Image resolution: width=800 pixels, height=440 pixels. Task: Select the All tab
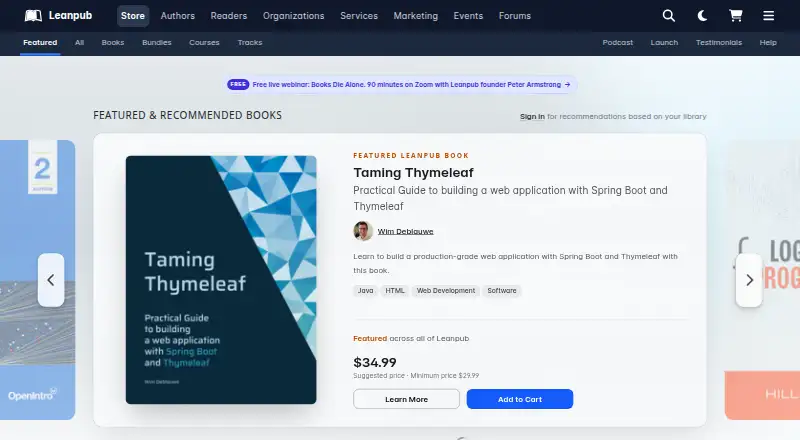[x=79, y=42]
